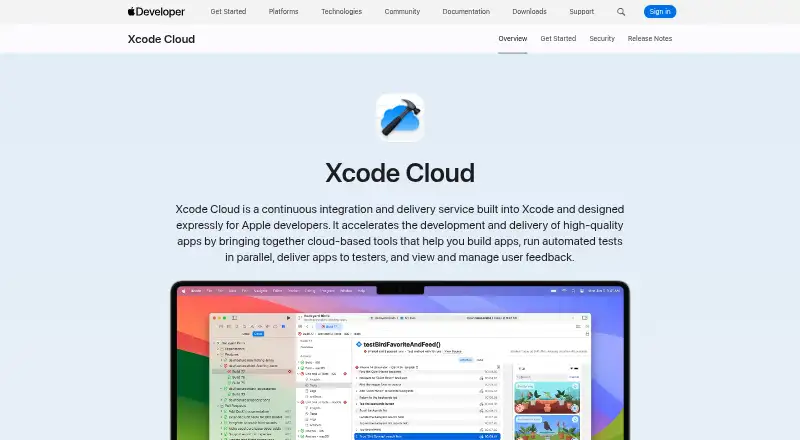800x440 pixels.
Task: Switch to the Security tab
Action: coord(602,39)
